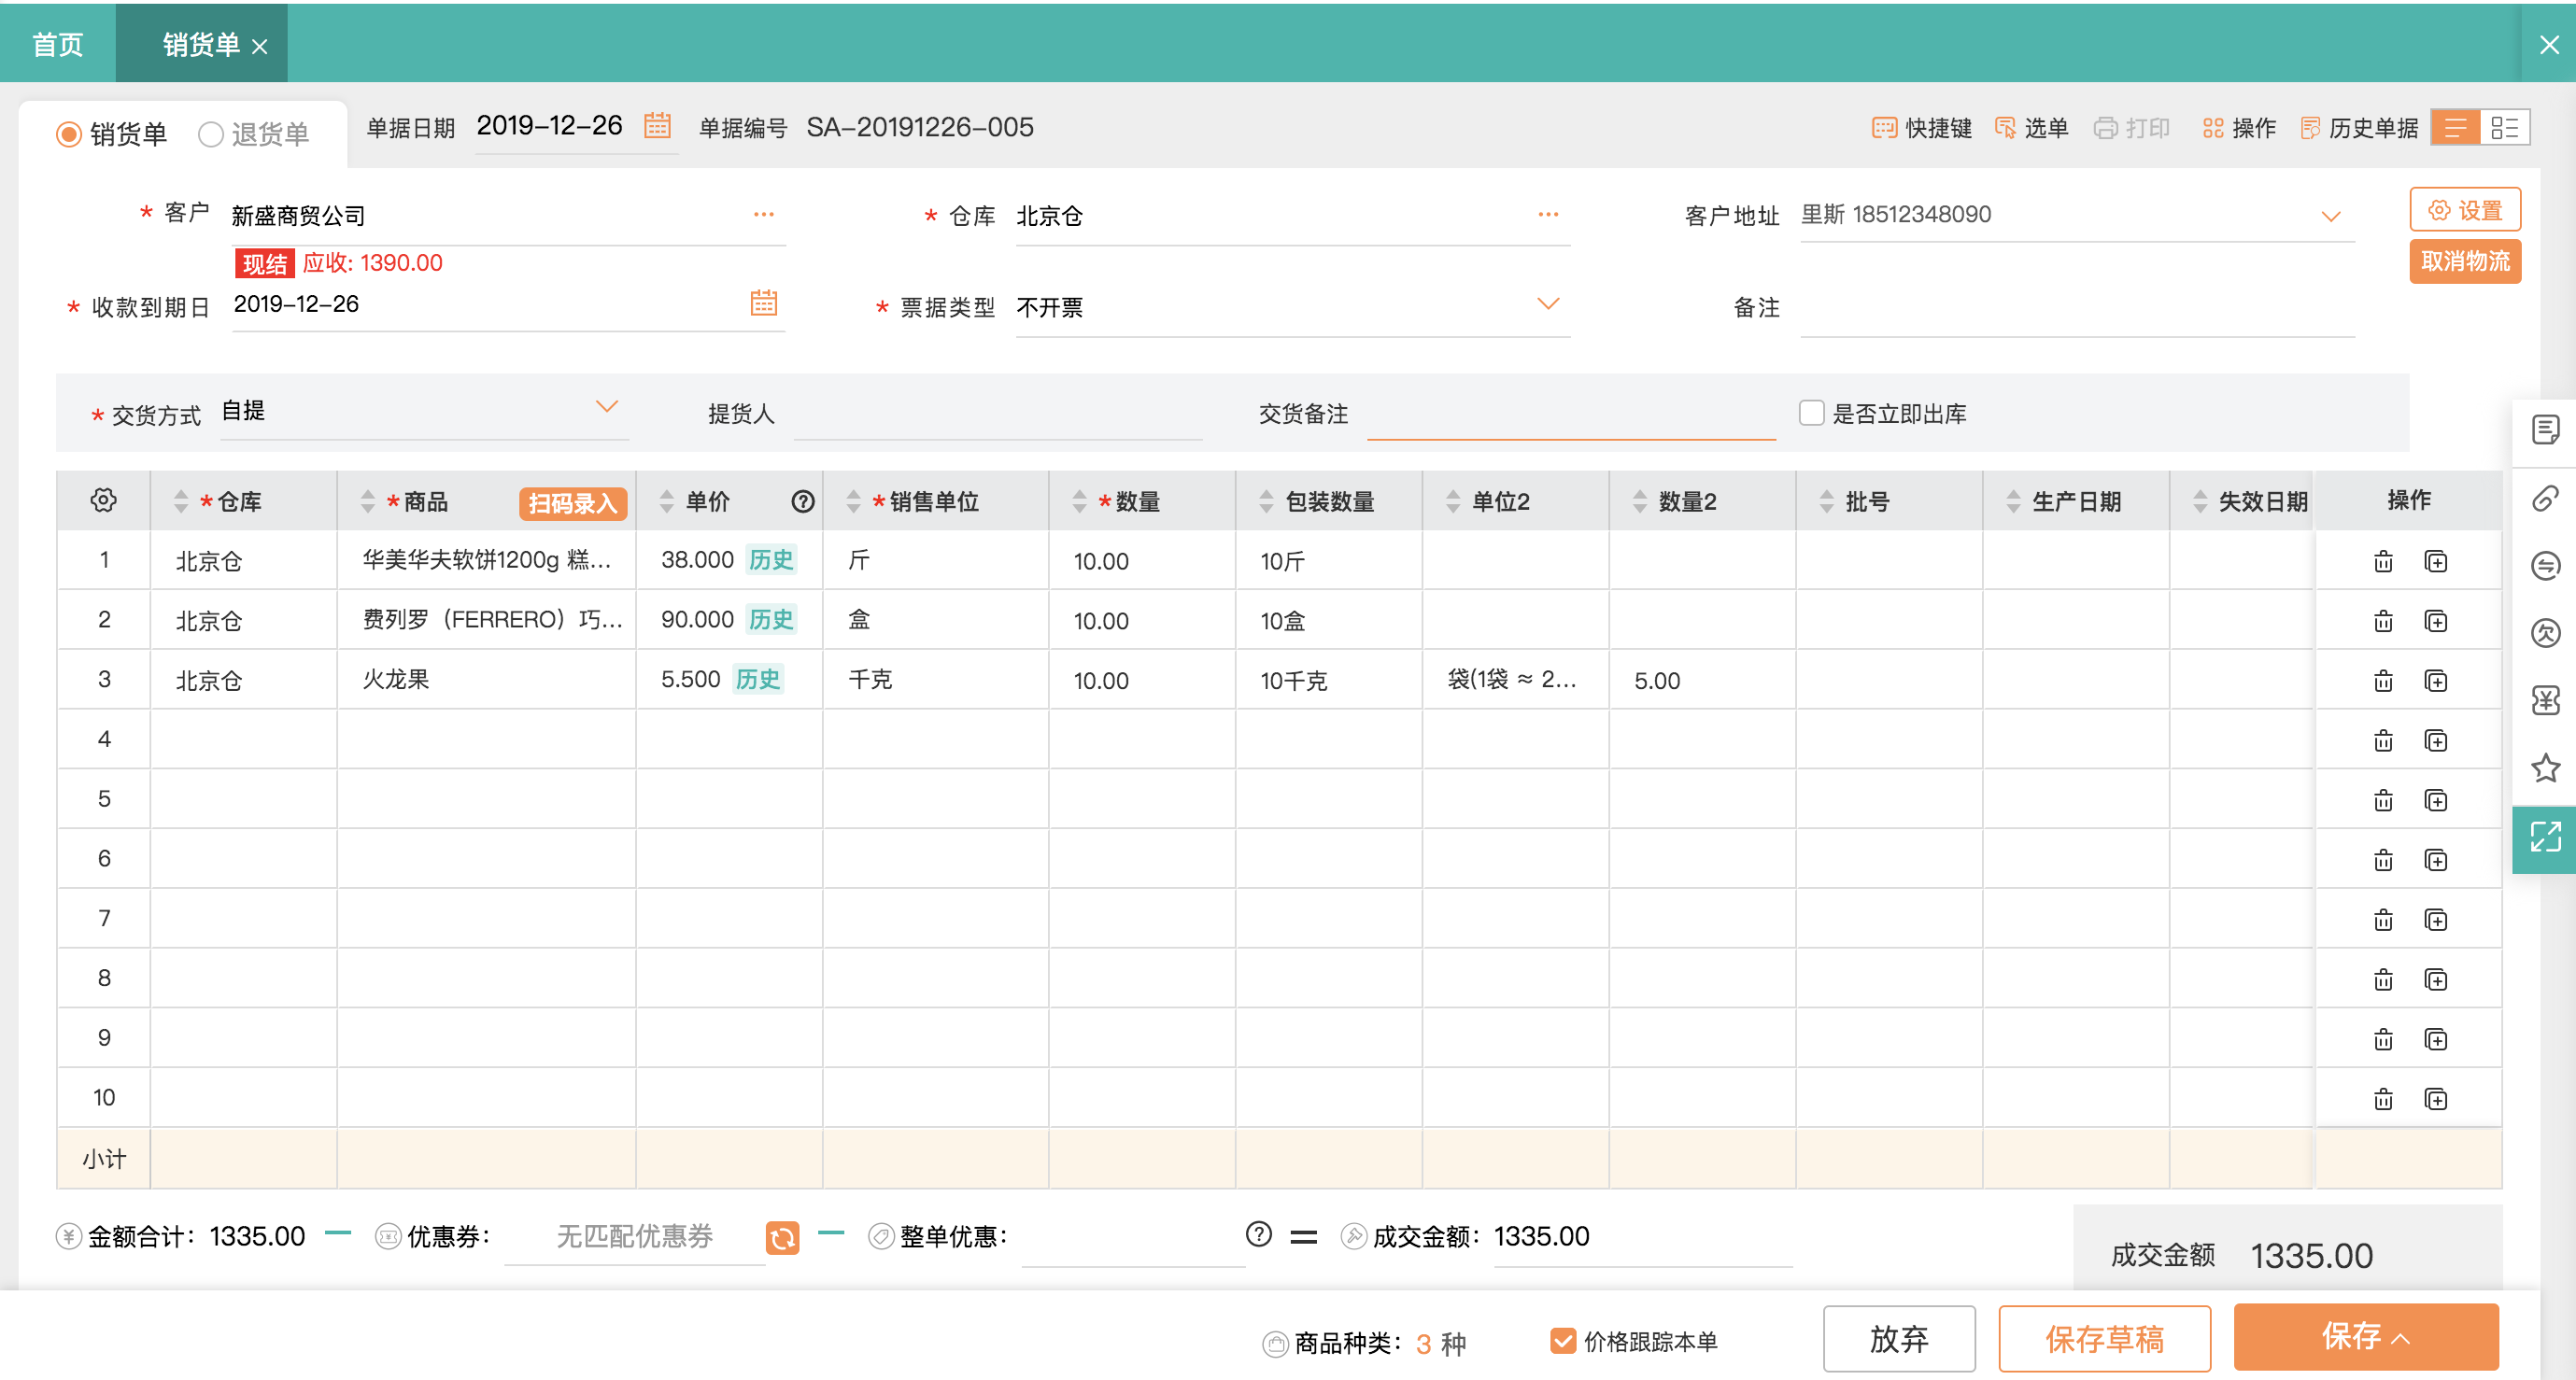Image resolution: width=2576 pixels, height=1380 pixels.
Task: Click the operations menu icon
Action: pyautogui.click(x=2232, y=128)
